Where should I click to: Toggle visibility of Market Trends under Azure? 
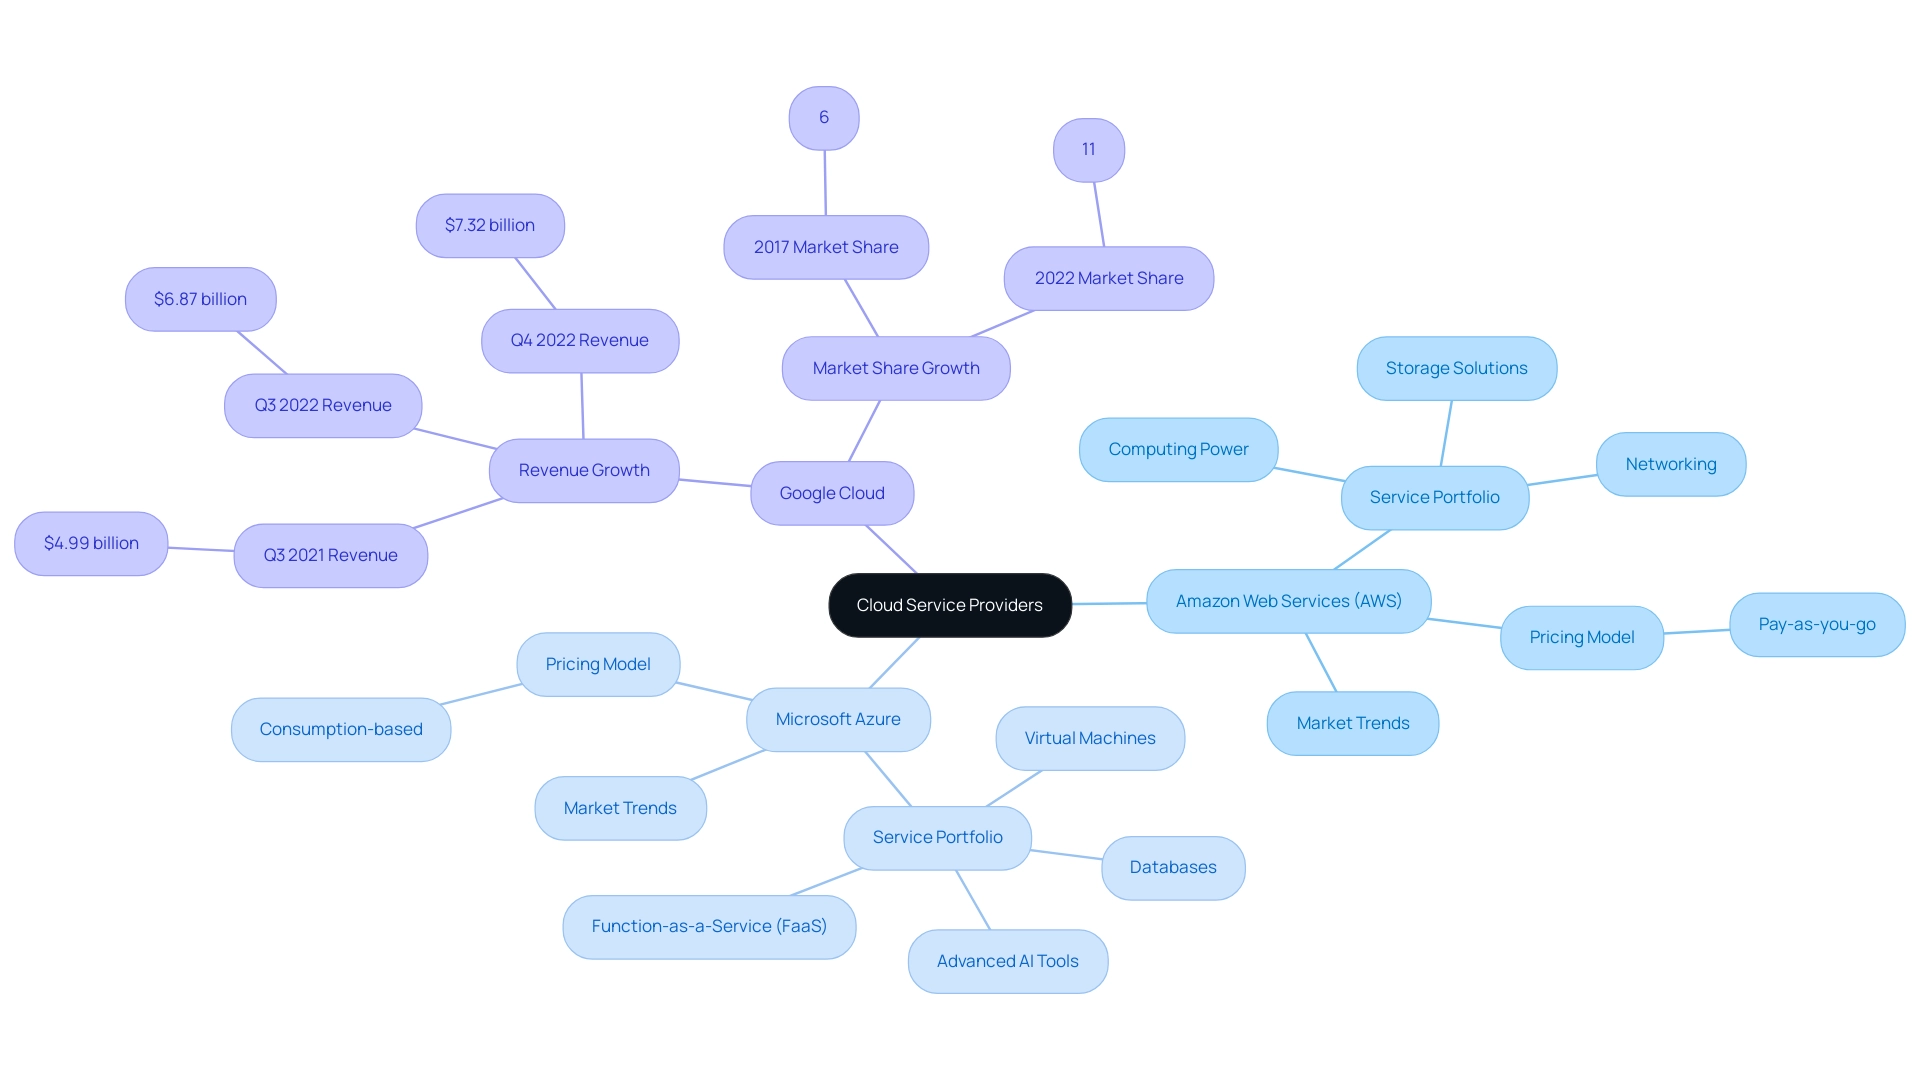pyautogui.click(x=620, y=806)
